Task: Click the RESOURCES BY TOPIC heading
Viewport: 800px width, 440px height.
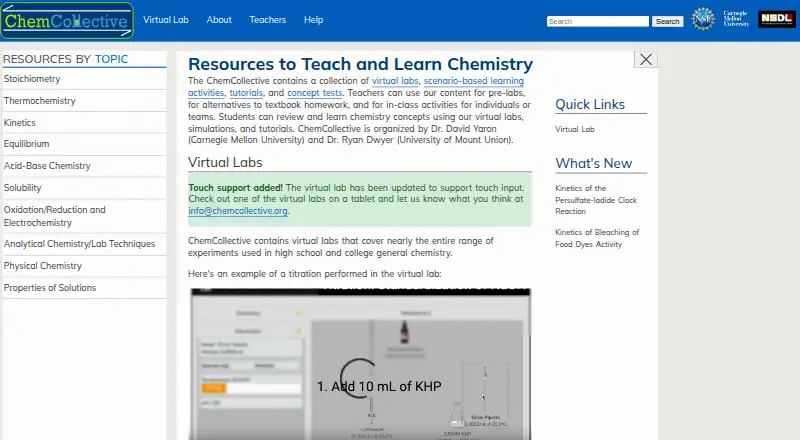Action: (65, 59)
